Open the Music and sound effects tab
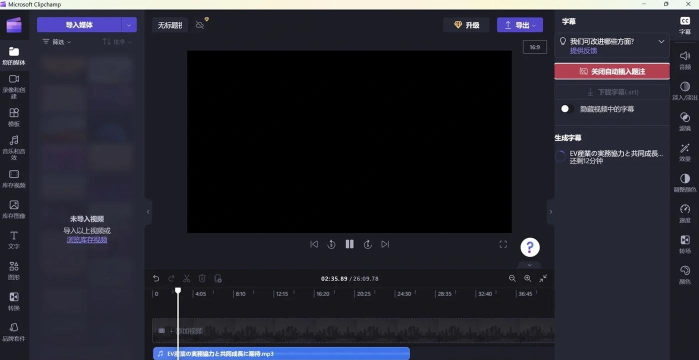Viewport: 699px width, 360px height. (x=14, y=147)
